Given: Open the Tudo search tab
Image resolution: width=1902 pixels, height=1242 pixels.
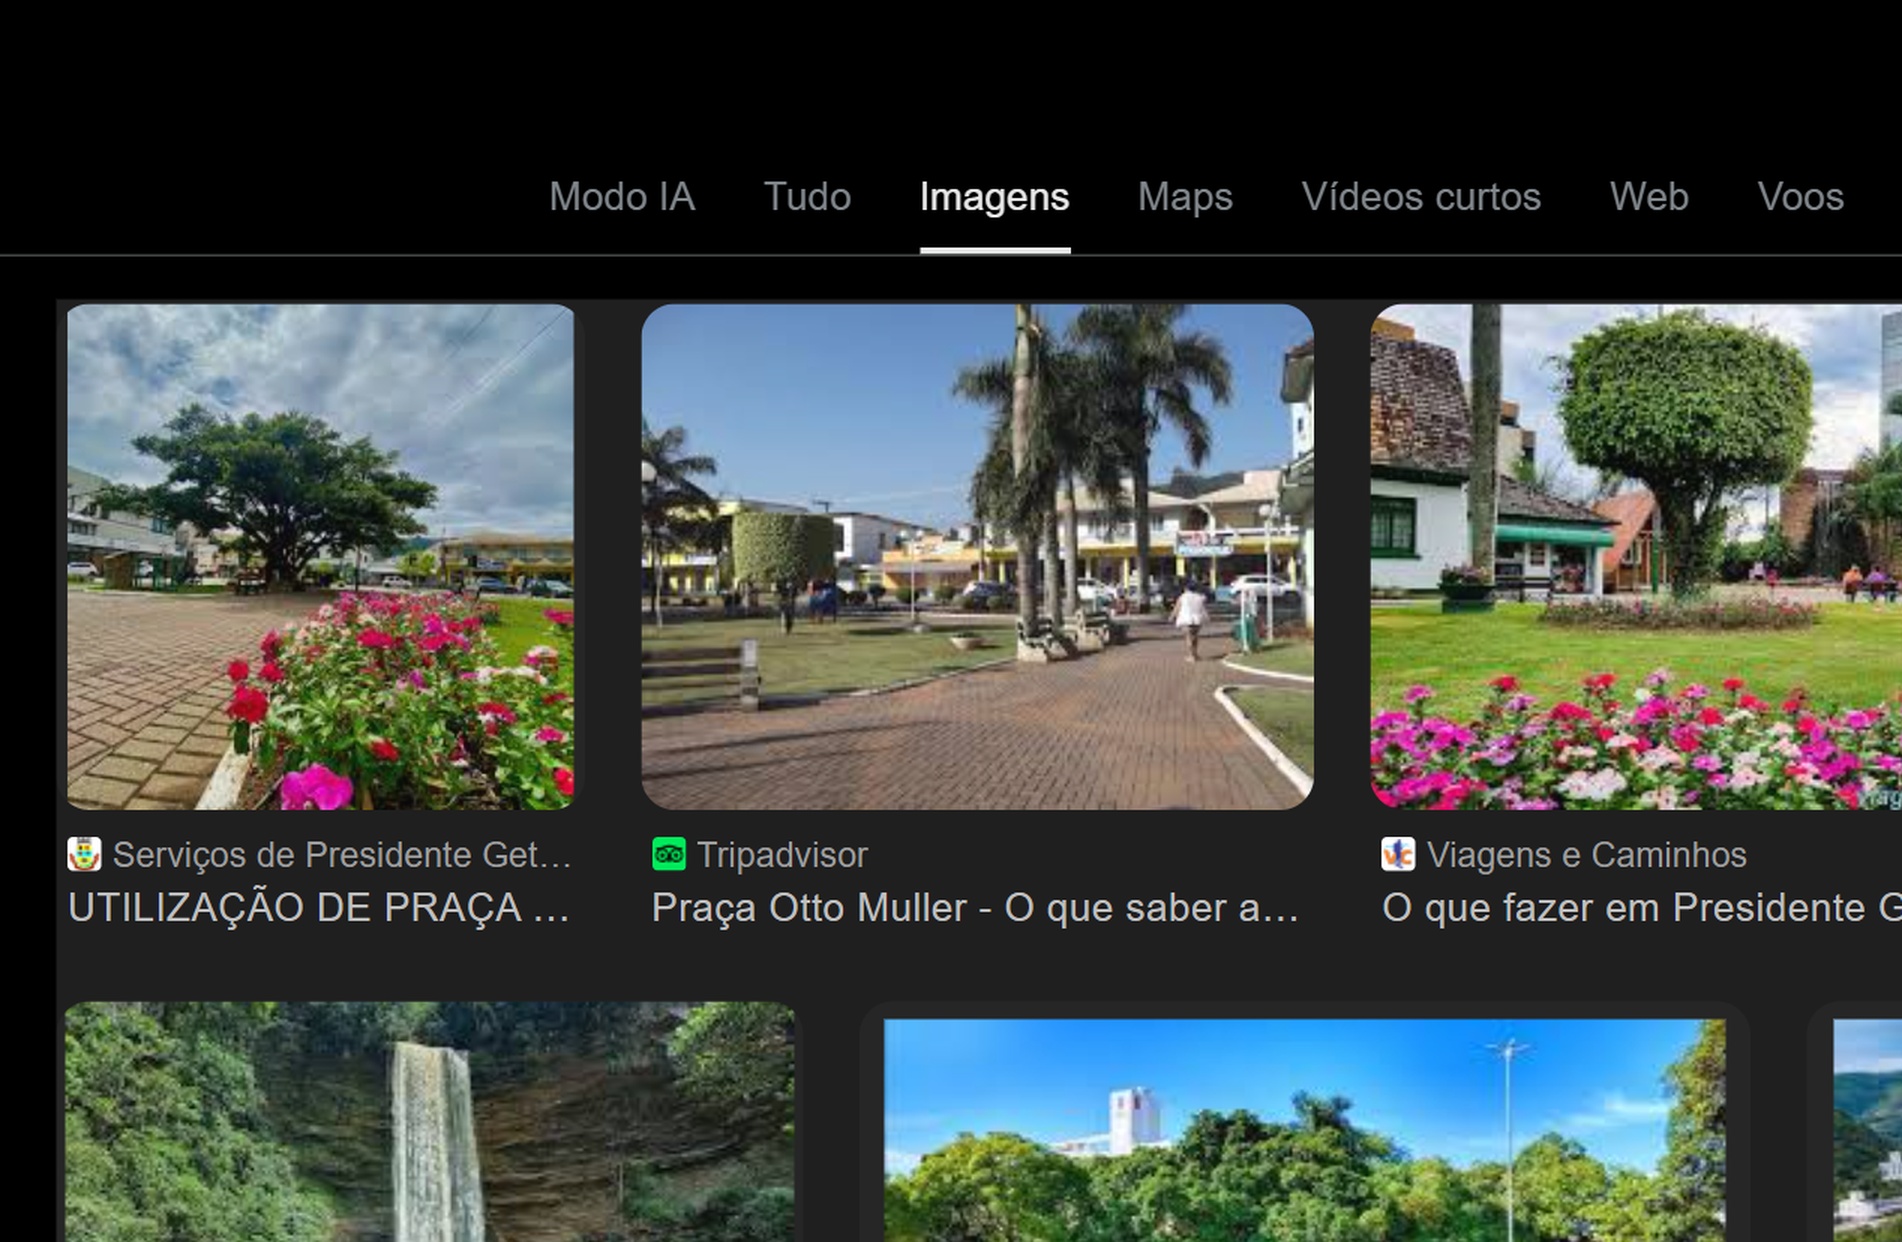Looking at the screenshot, I should point(807,197).
